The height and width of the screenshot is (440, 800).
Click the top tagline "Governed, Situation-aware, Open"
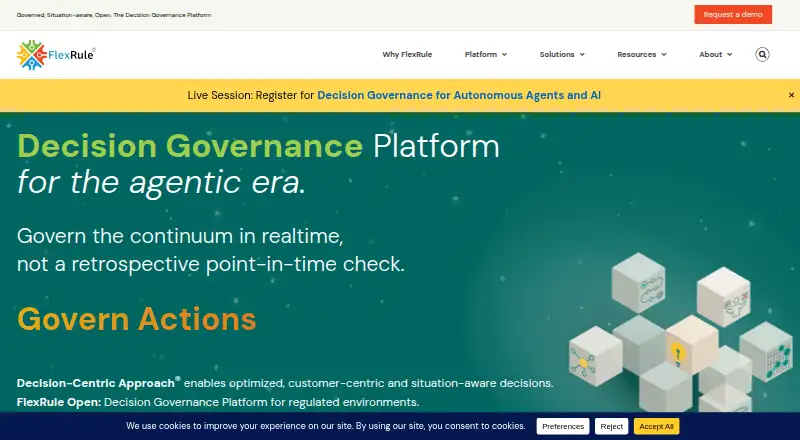[63, 15]
